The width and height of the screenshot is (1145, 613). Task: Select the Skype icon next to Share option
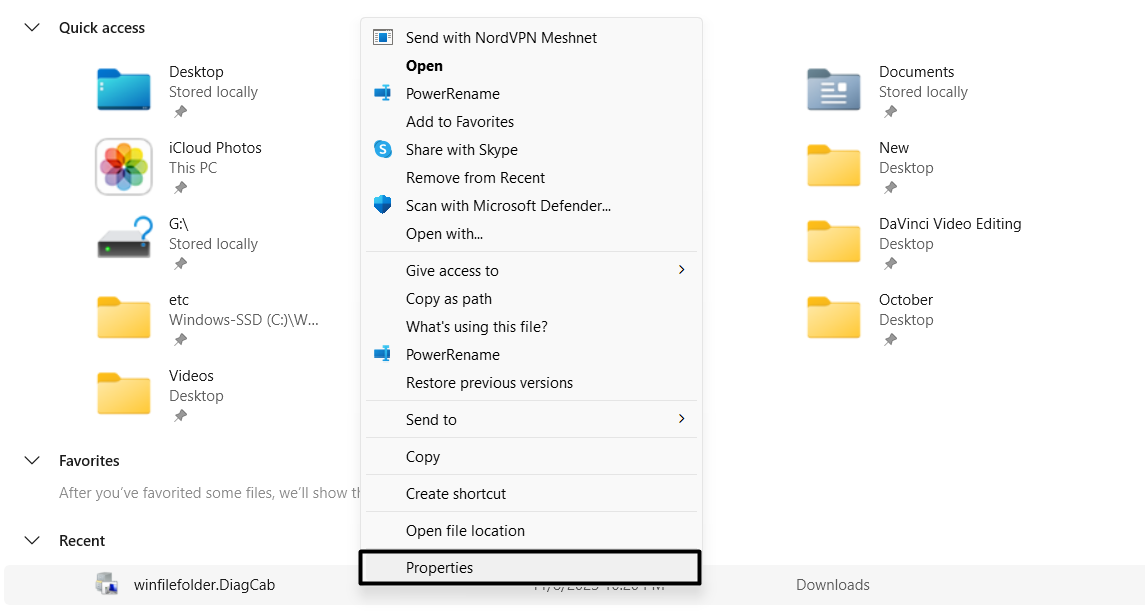pyautogui.click(x=382, y=149)
